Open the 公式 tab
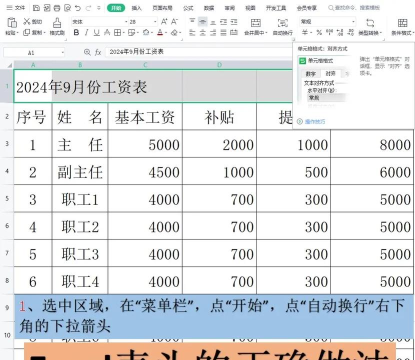Viewport: 415px width, 360px height. point(188,8)
